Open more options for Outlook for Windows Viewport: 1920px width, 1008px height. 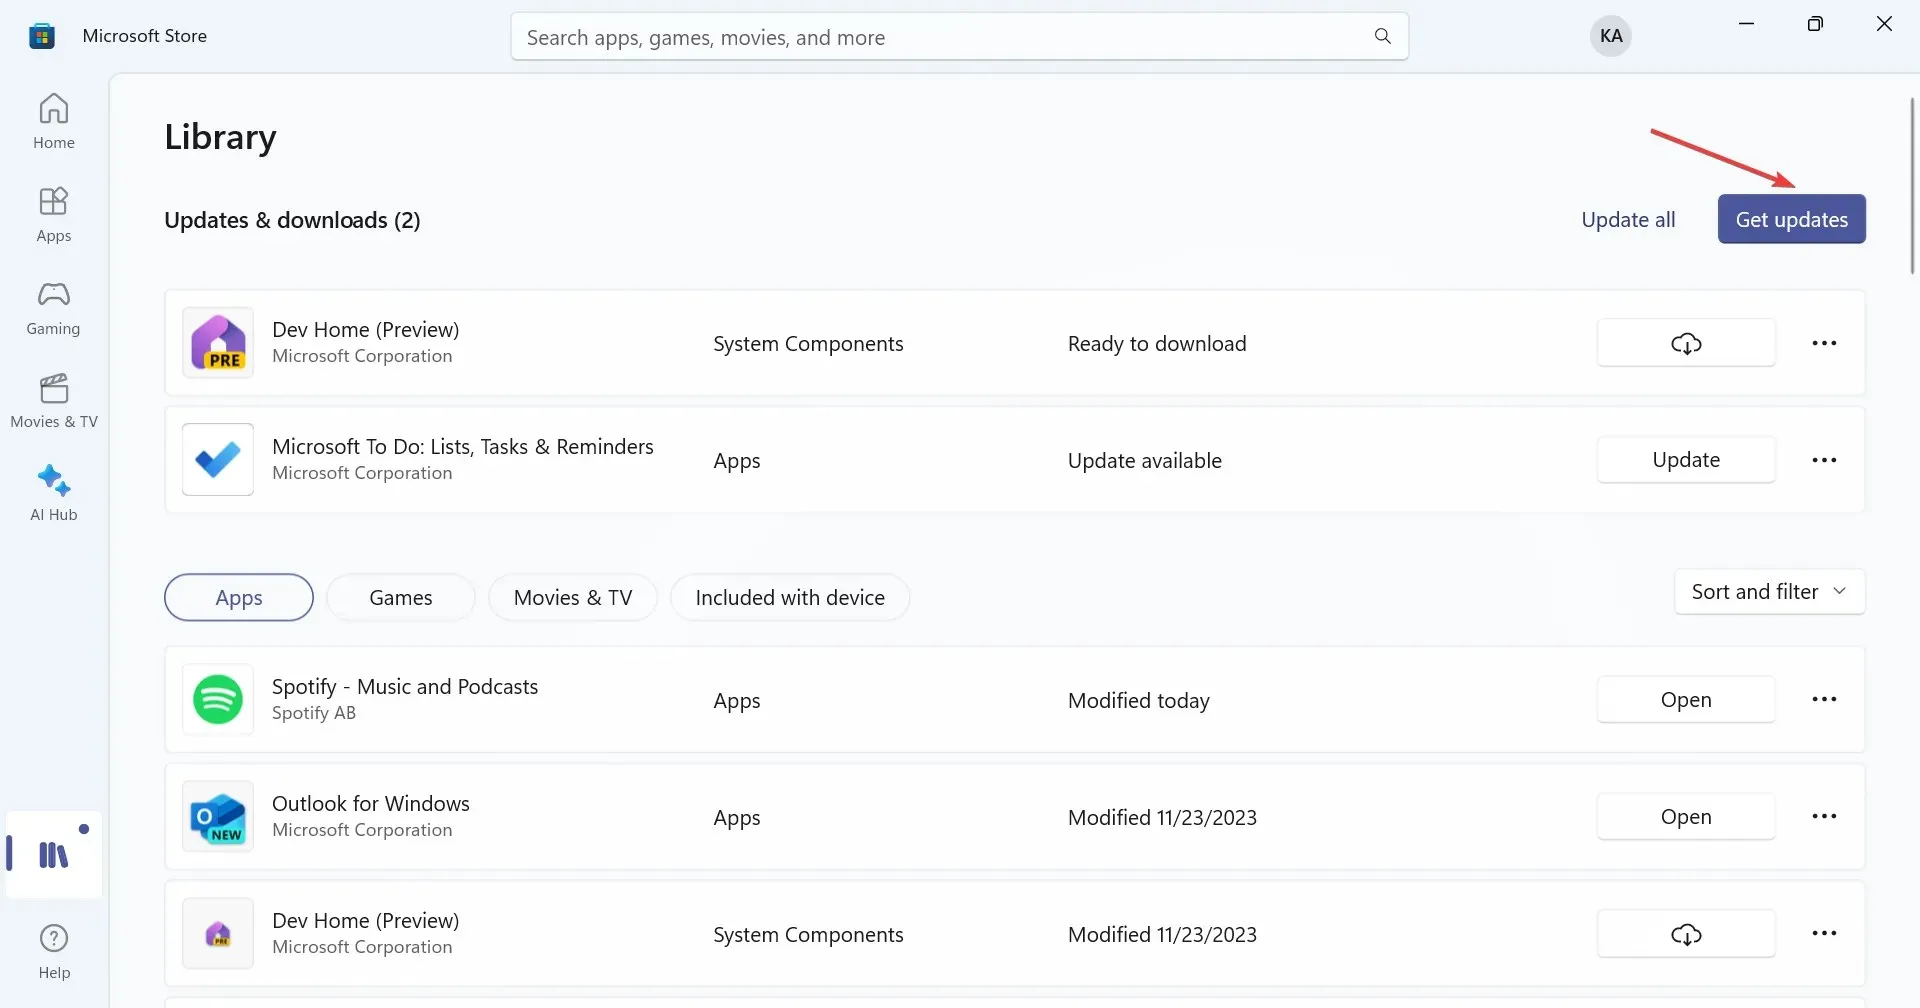coord(1824,817)
